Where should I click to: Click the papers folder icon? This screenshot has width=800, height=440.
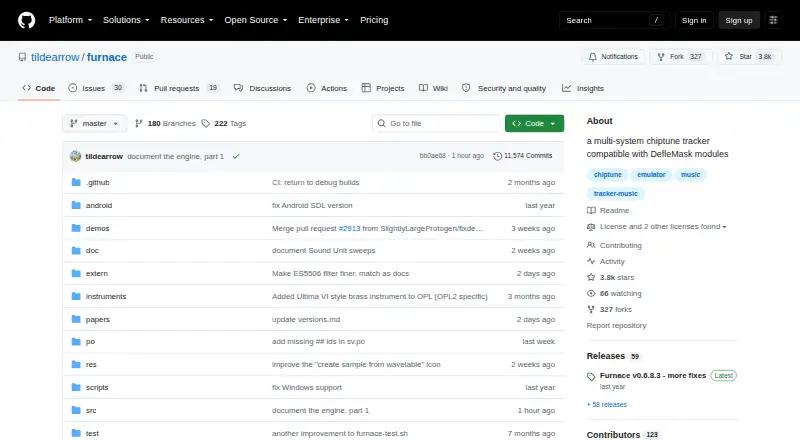pos(76,320)
